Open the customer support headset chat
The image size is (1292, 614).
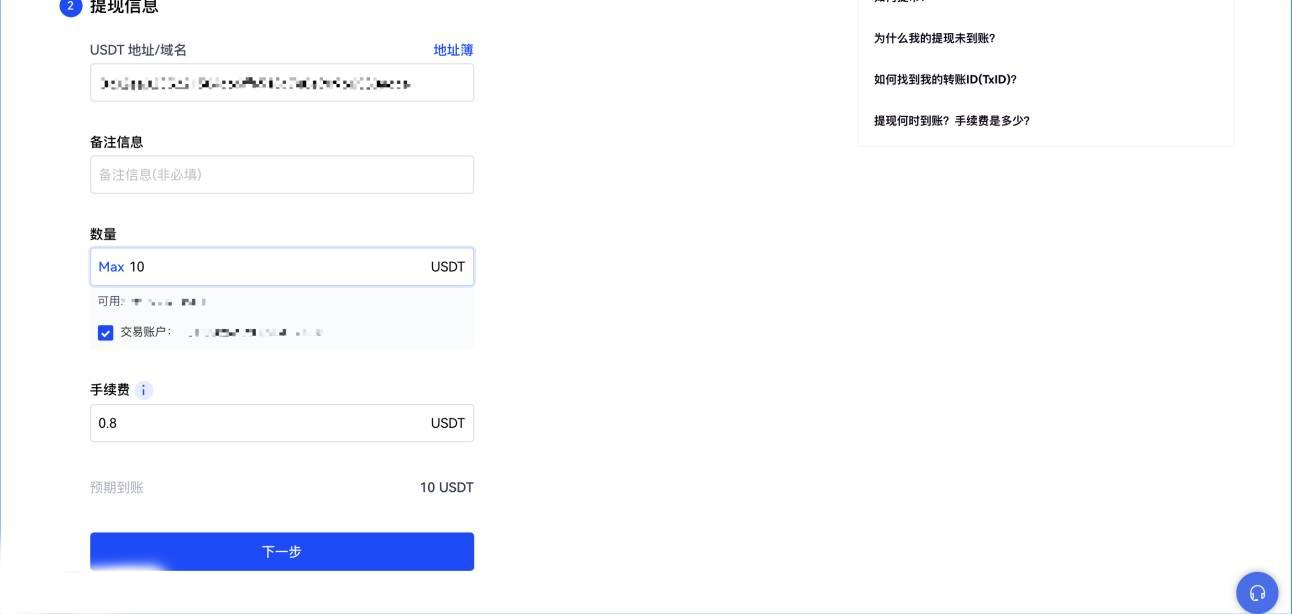click(1257, 592)
